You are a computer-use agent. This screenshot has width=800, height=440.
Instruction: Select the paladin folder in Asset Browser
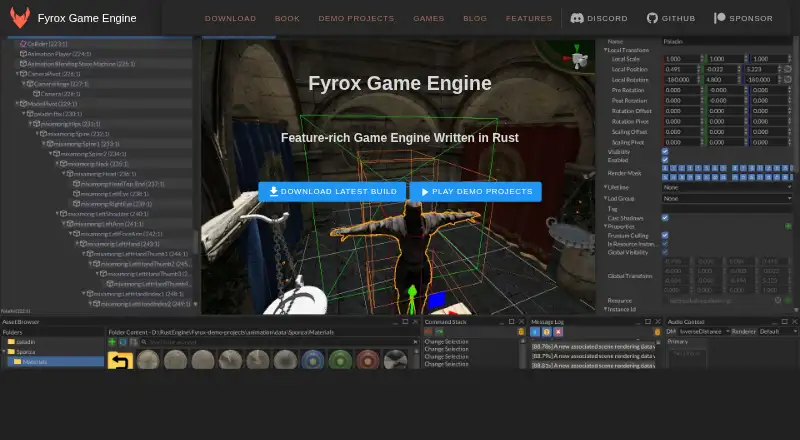[x=21, y=342]
